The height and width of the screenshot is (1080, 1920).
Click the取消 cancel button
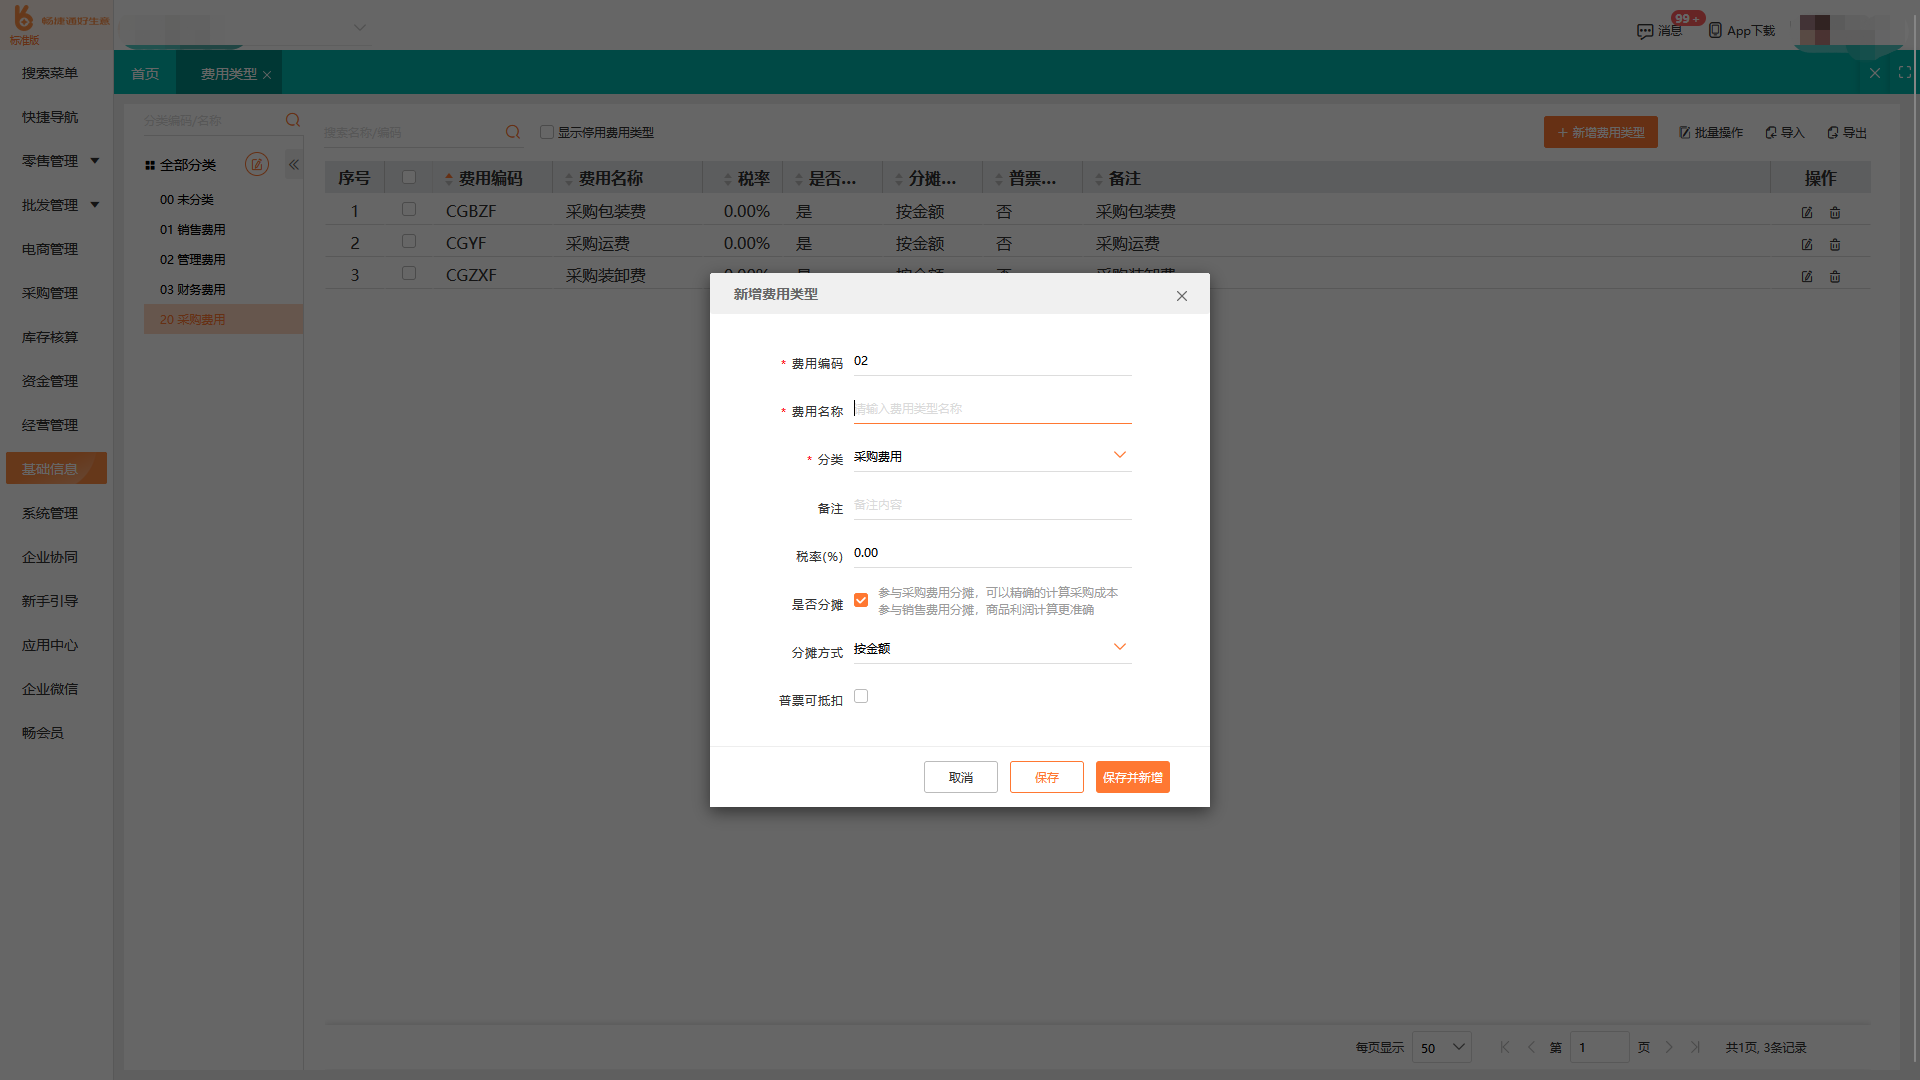pos(960,777)
